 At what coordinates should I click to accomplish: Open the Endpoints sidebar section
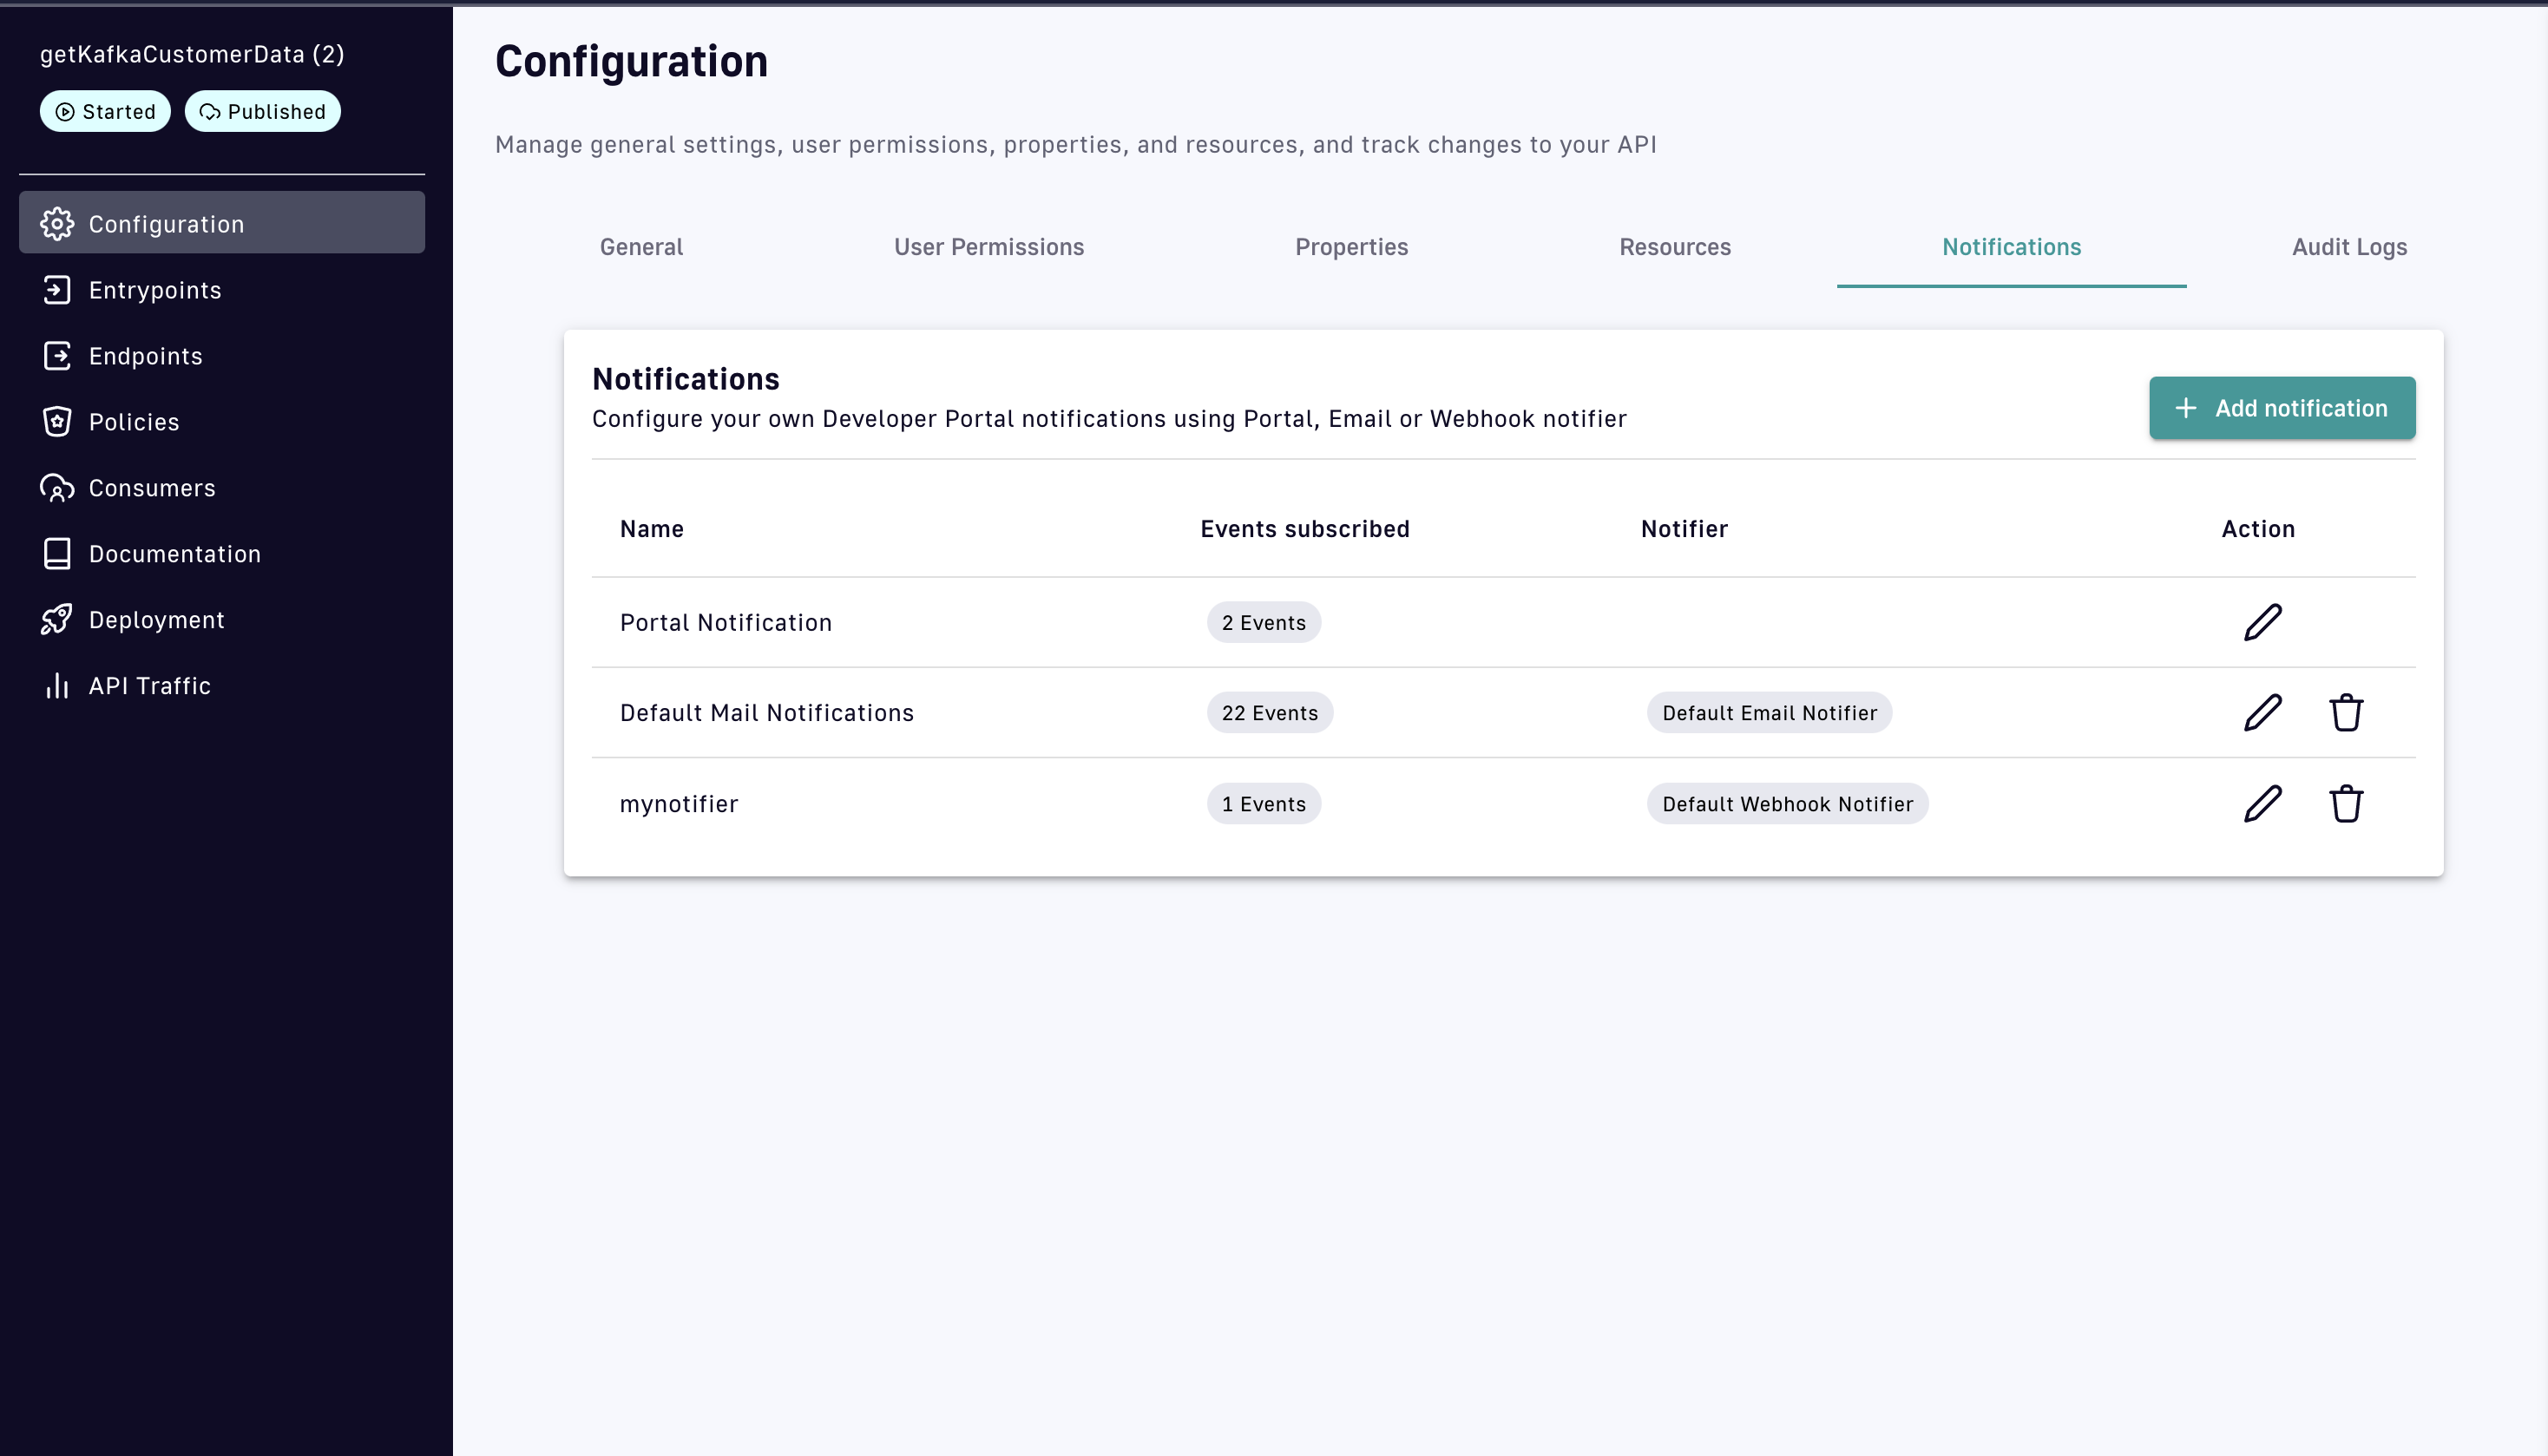[x=145, y=356]
